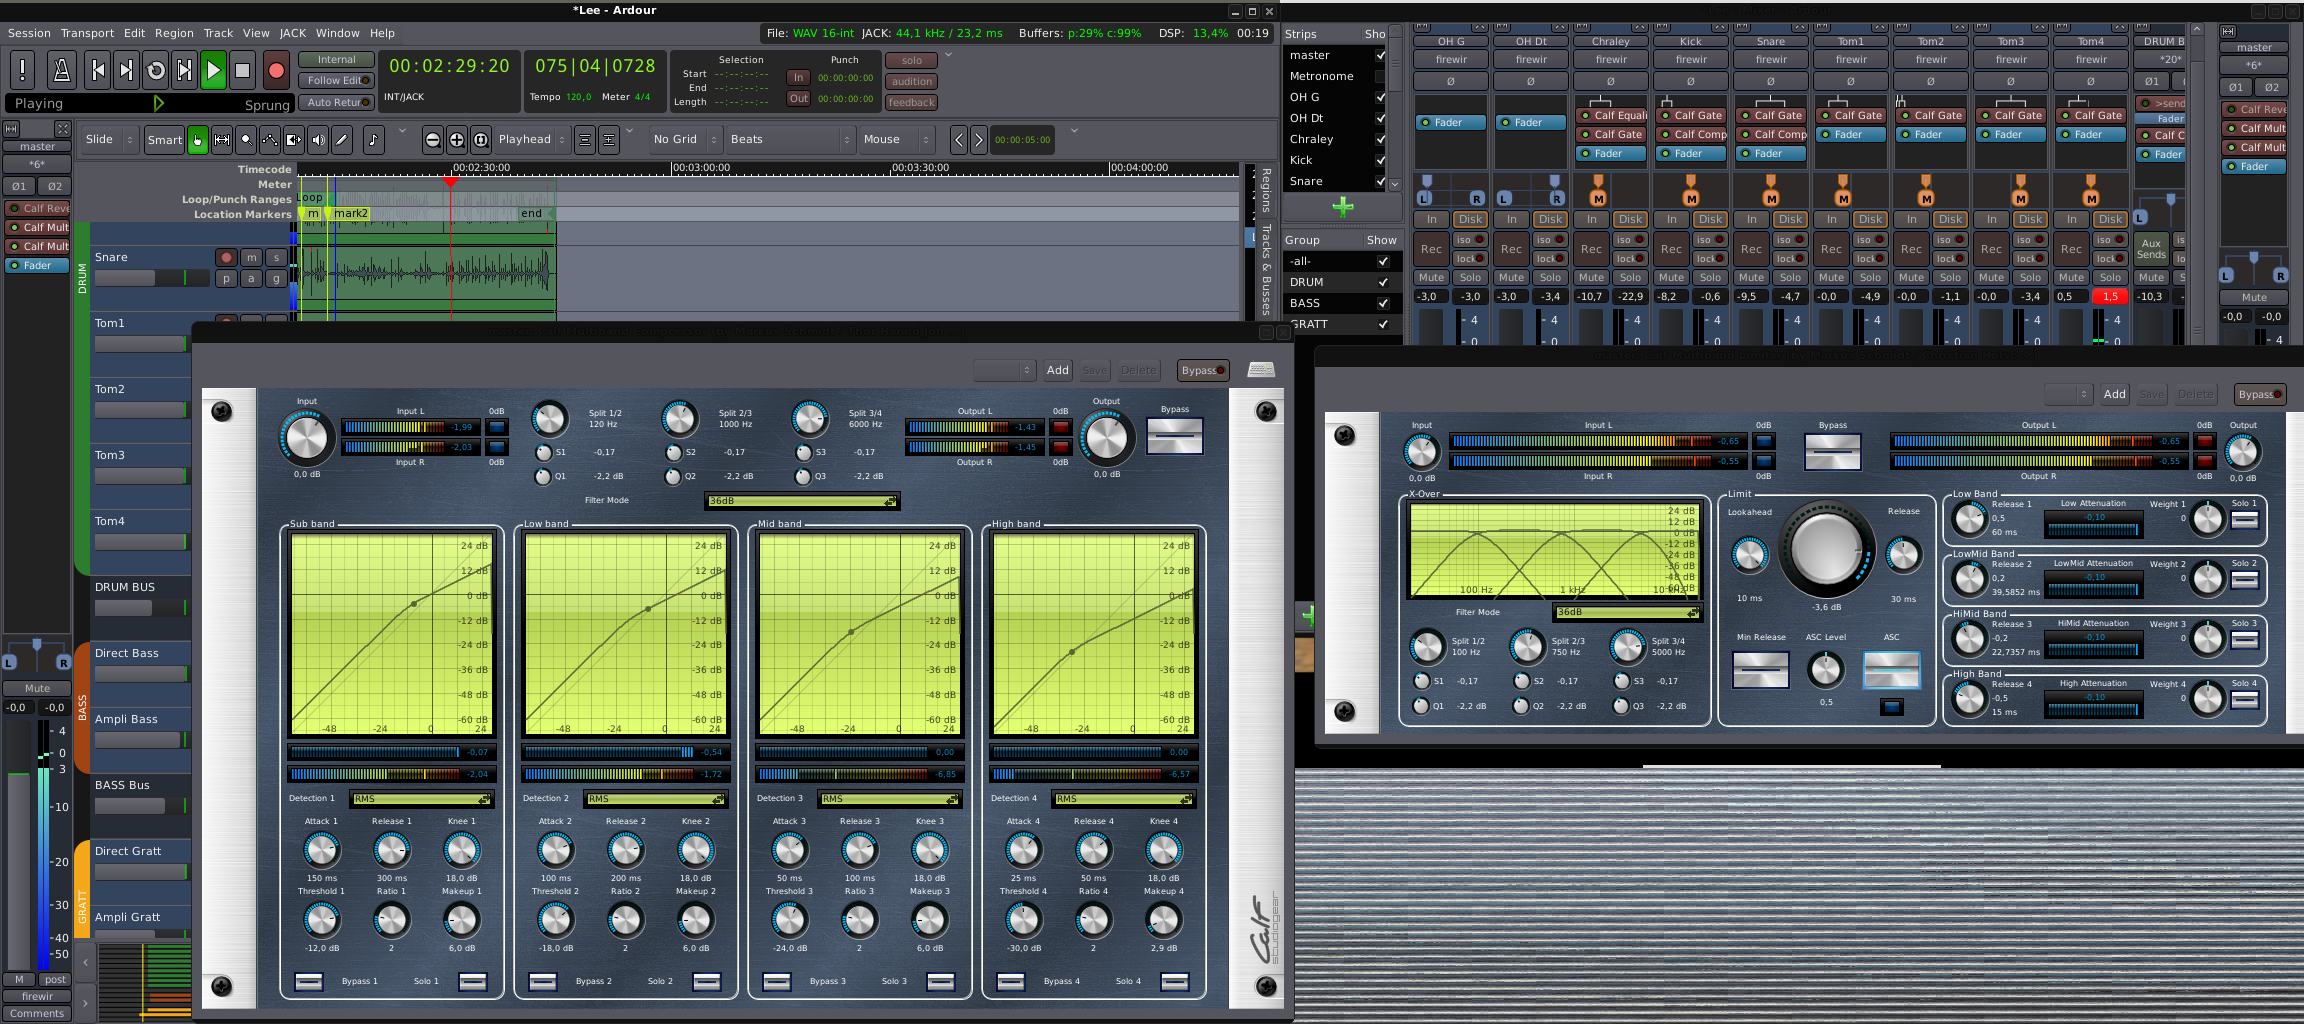This screenshot has width=2304, height=1024.
Task: Enable the Metronome strip checkbox
Action: tap(1380, 76)
